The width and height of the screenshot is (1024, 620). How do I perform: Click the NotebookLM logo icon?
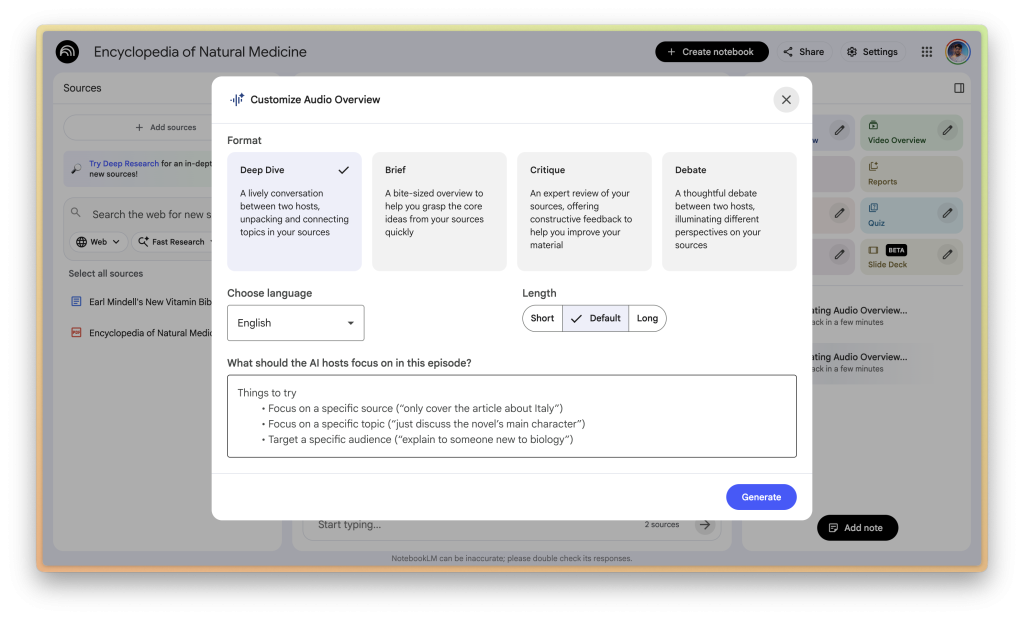tap(68, 52)
